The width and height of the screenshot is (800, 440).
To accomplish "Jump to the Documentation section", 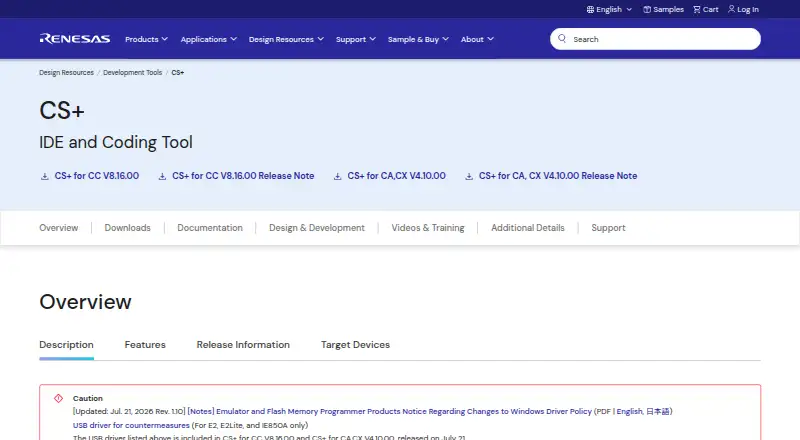I will point(210,228).
